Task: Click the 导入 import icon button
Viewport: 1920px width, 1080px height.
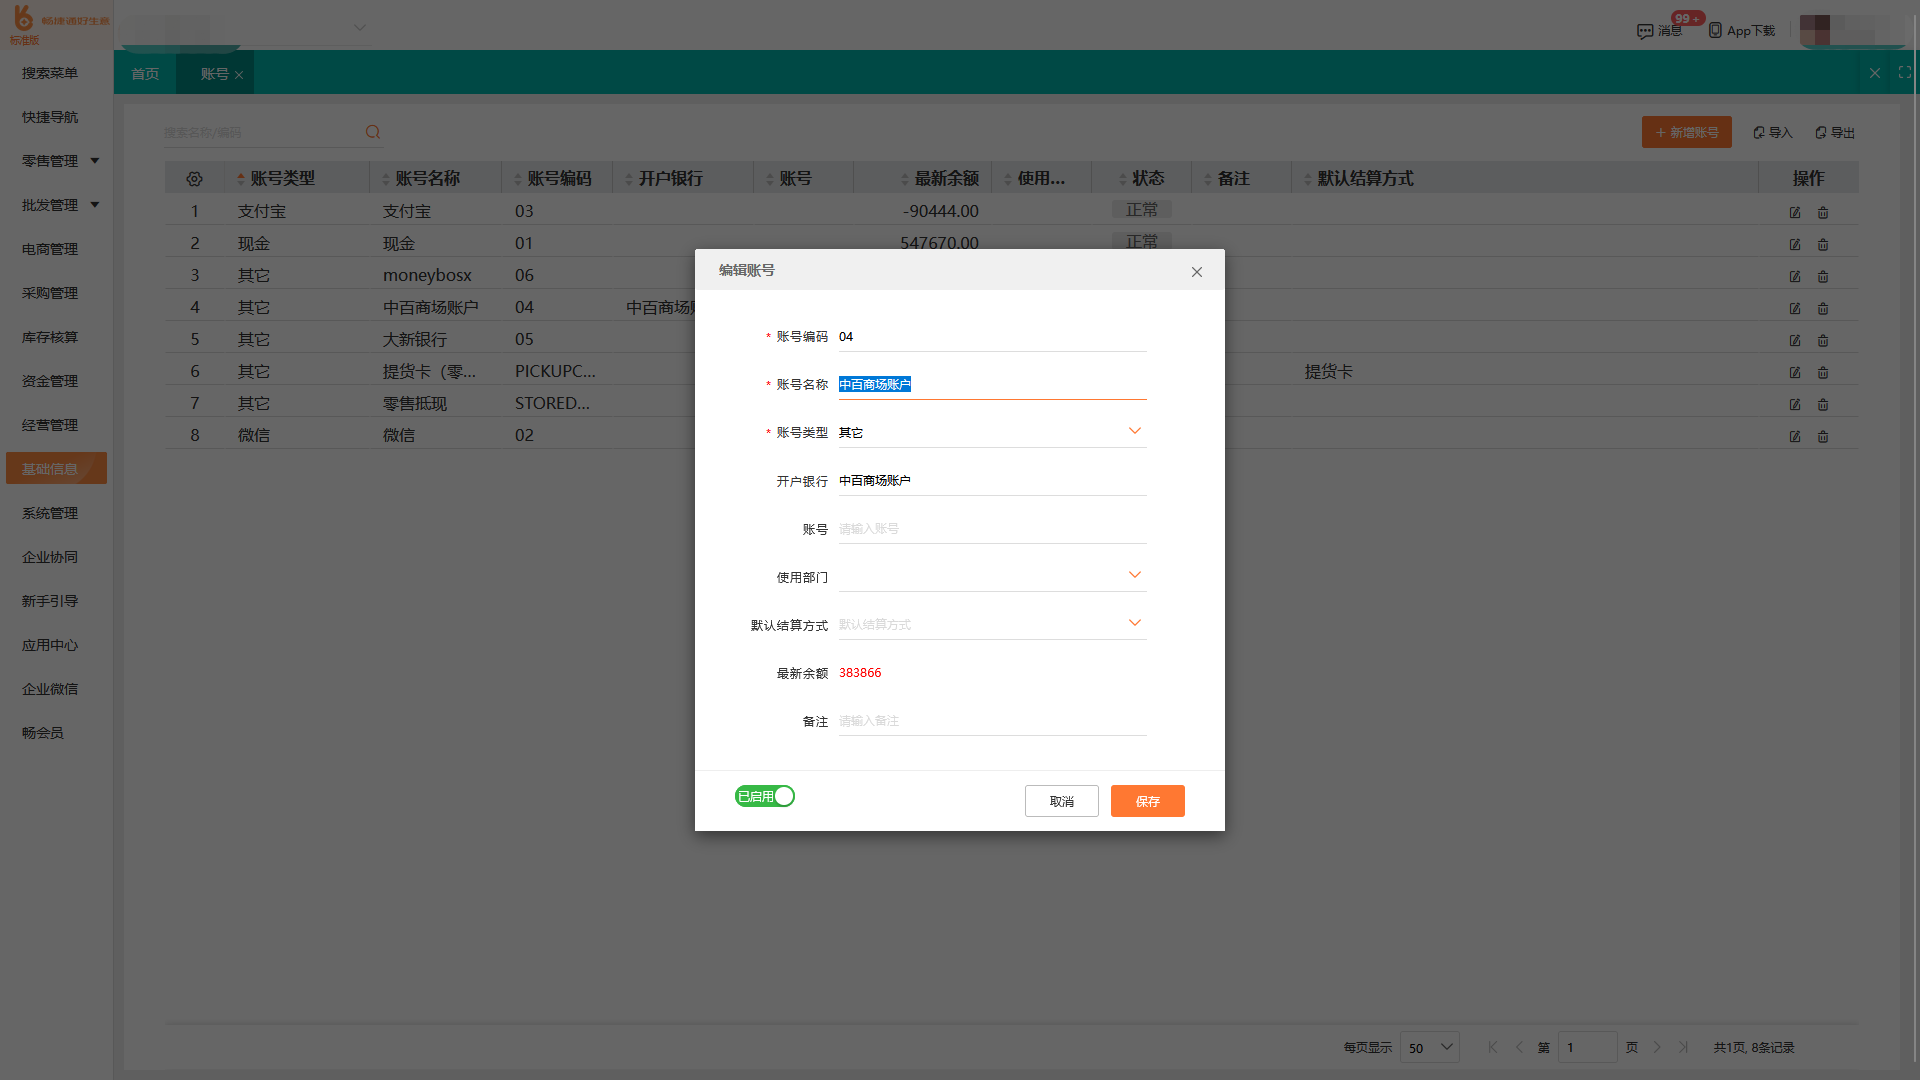Action: click(1774, 132)
